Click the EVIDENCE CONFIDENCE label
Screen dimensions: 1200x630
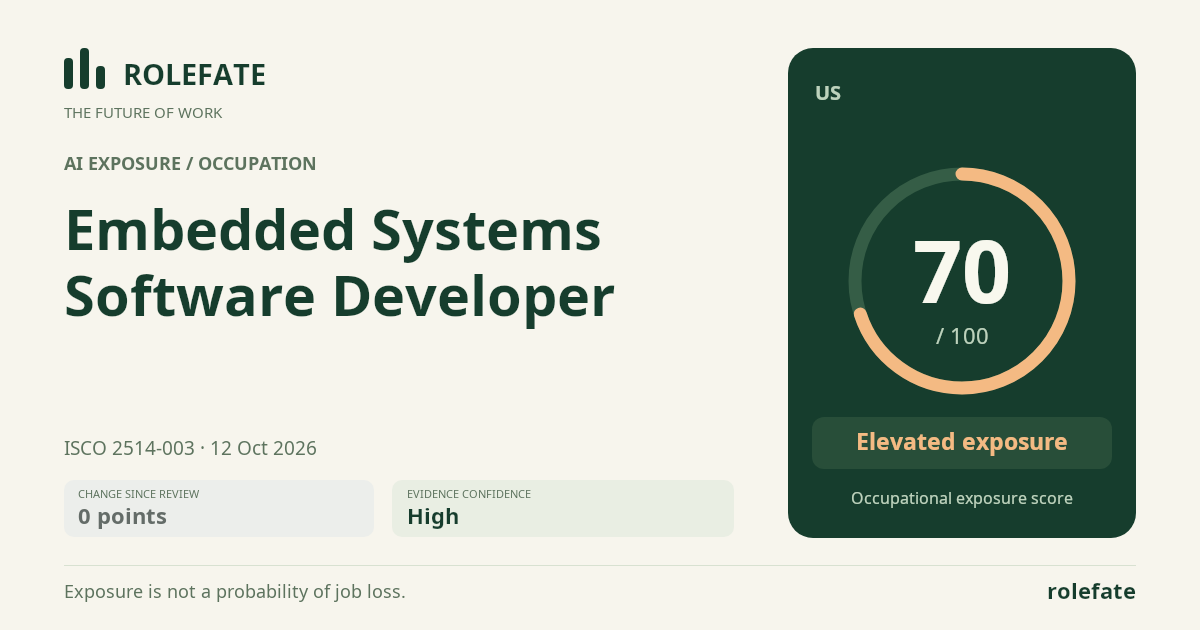point(469,494)
